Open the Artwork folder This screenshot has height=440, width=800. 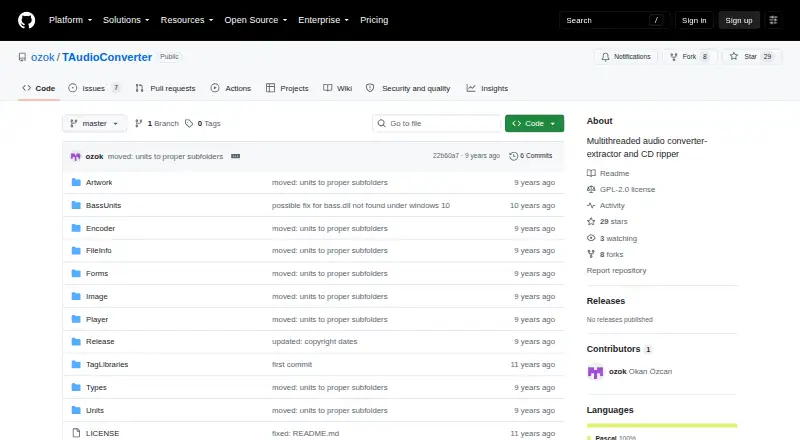coord(99,182)
